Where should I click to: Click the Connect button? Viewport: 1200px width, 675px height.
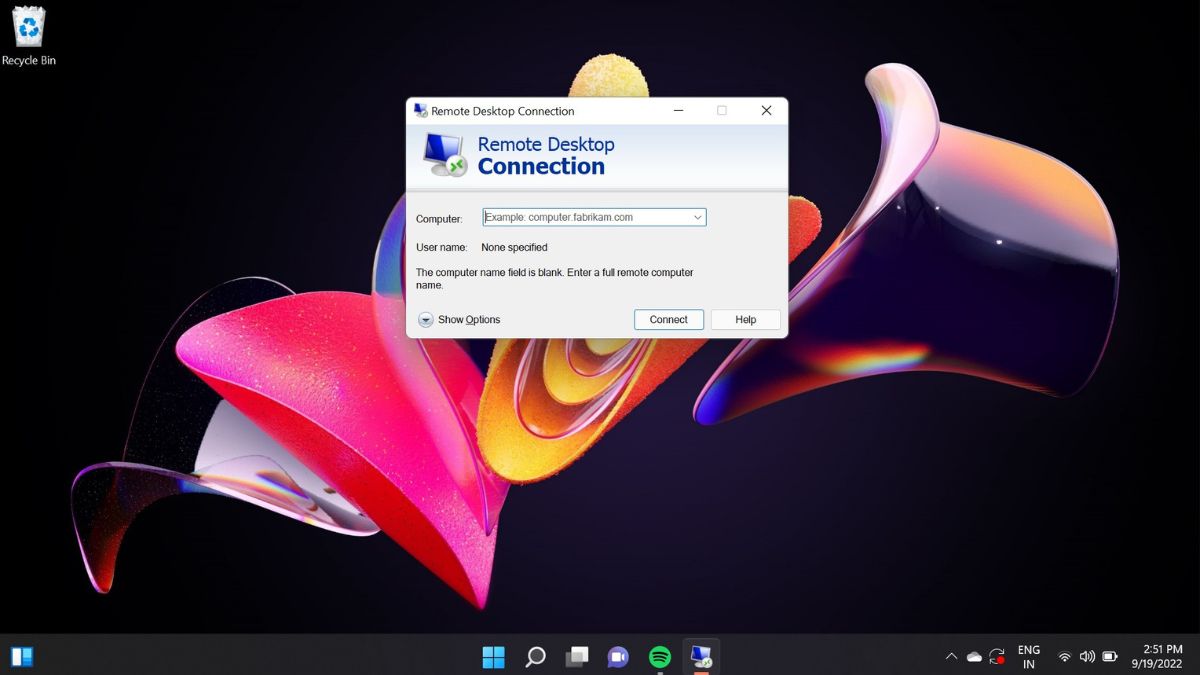[x=668, y=320]
